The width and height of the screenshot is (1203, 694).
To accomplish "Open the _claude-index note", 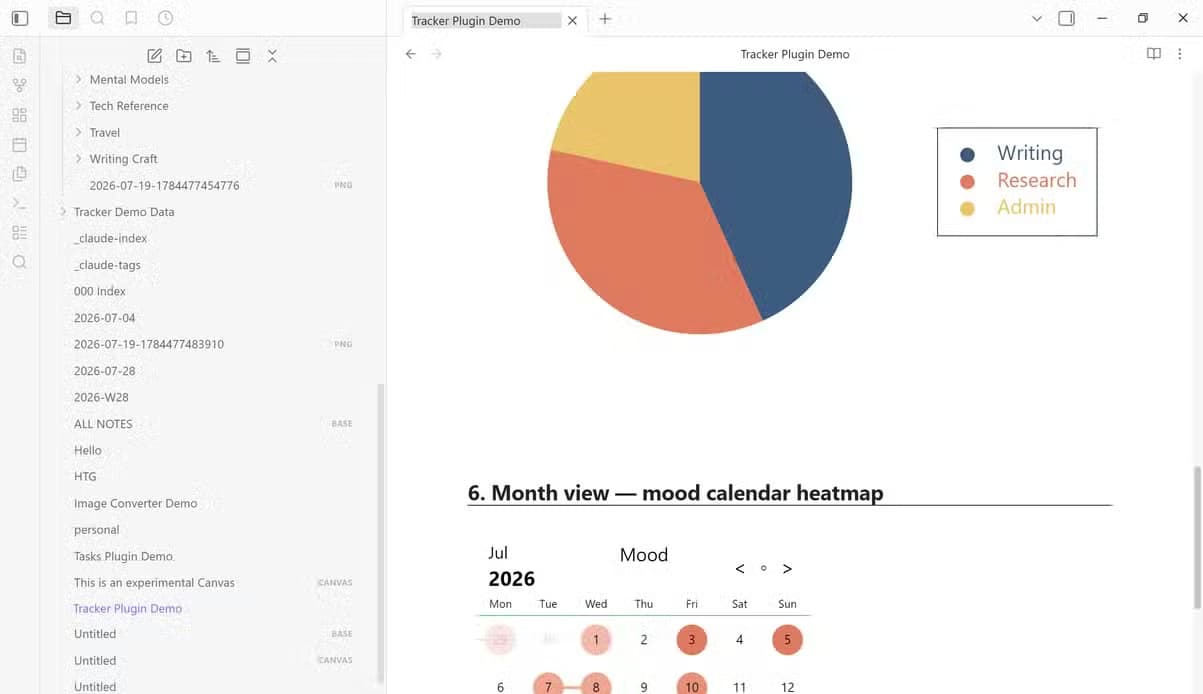I will (x=110, y=238).
